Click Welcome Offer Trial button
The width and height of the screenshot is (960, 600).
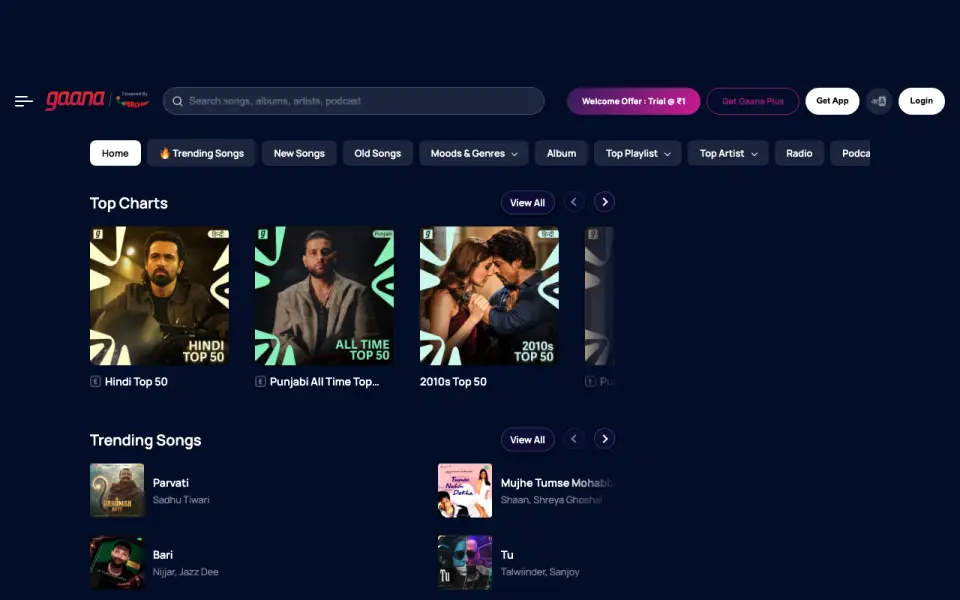pyautogui.click(x=634, y=101)
